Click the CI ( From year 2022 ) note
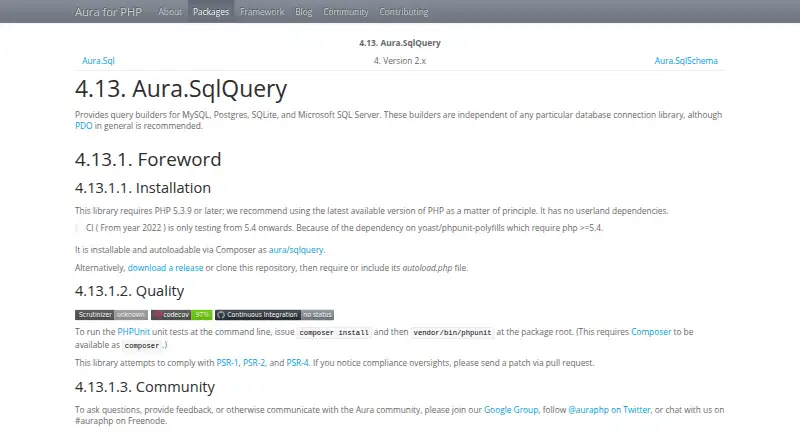800x440 pixels. [x=344, y=228]
